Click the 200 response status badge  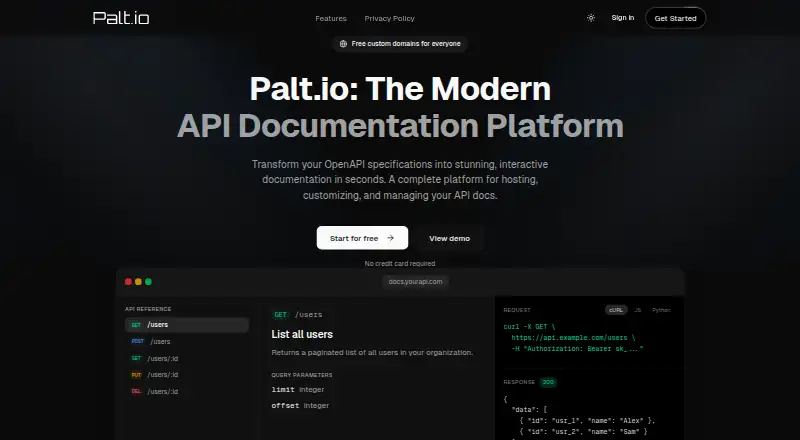pyautogui.click(x=548, y=382)
